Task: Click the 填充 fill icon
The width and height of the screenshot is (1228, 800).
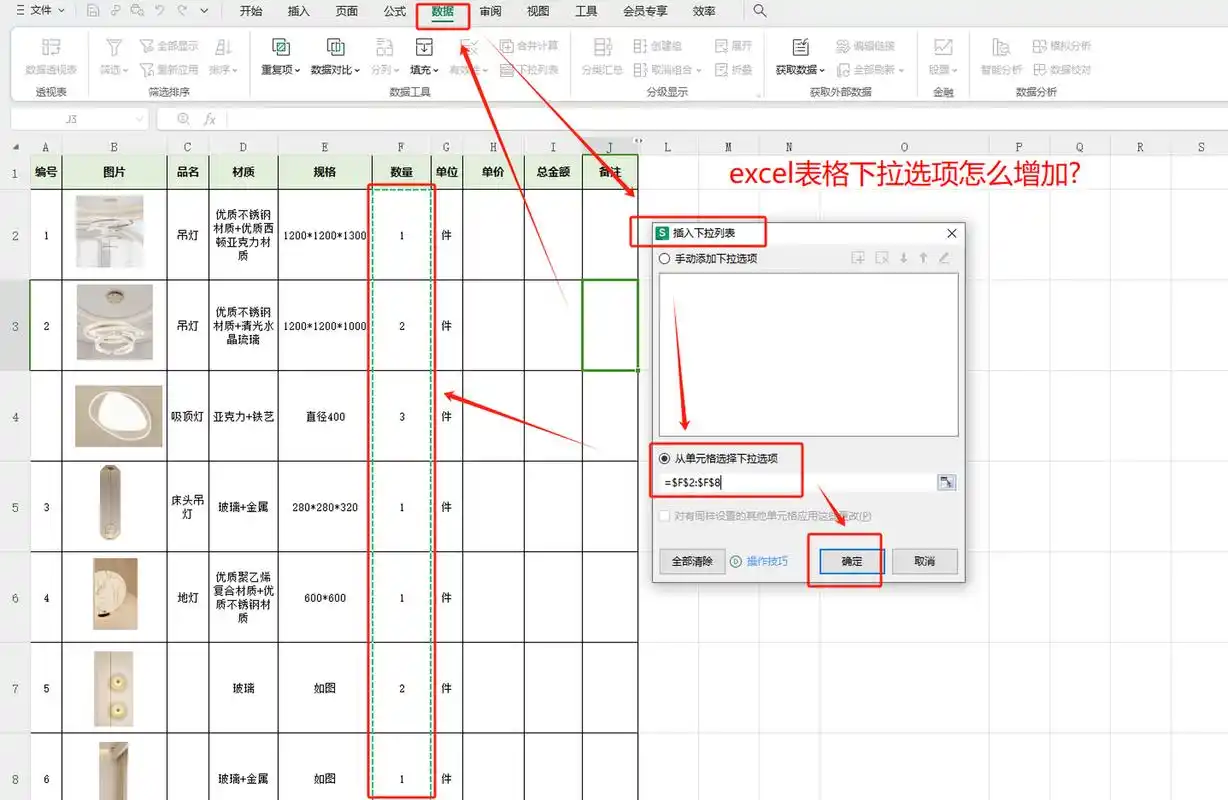Action: [424, 48]
